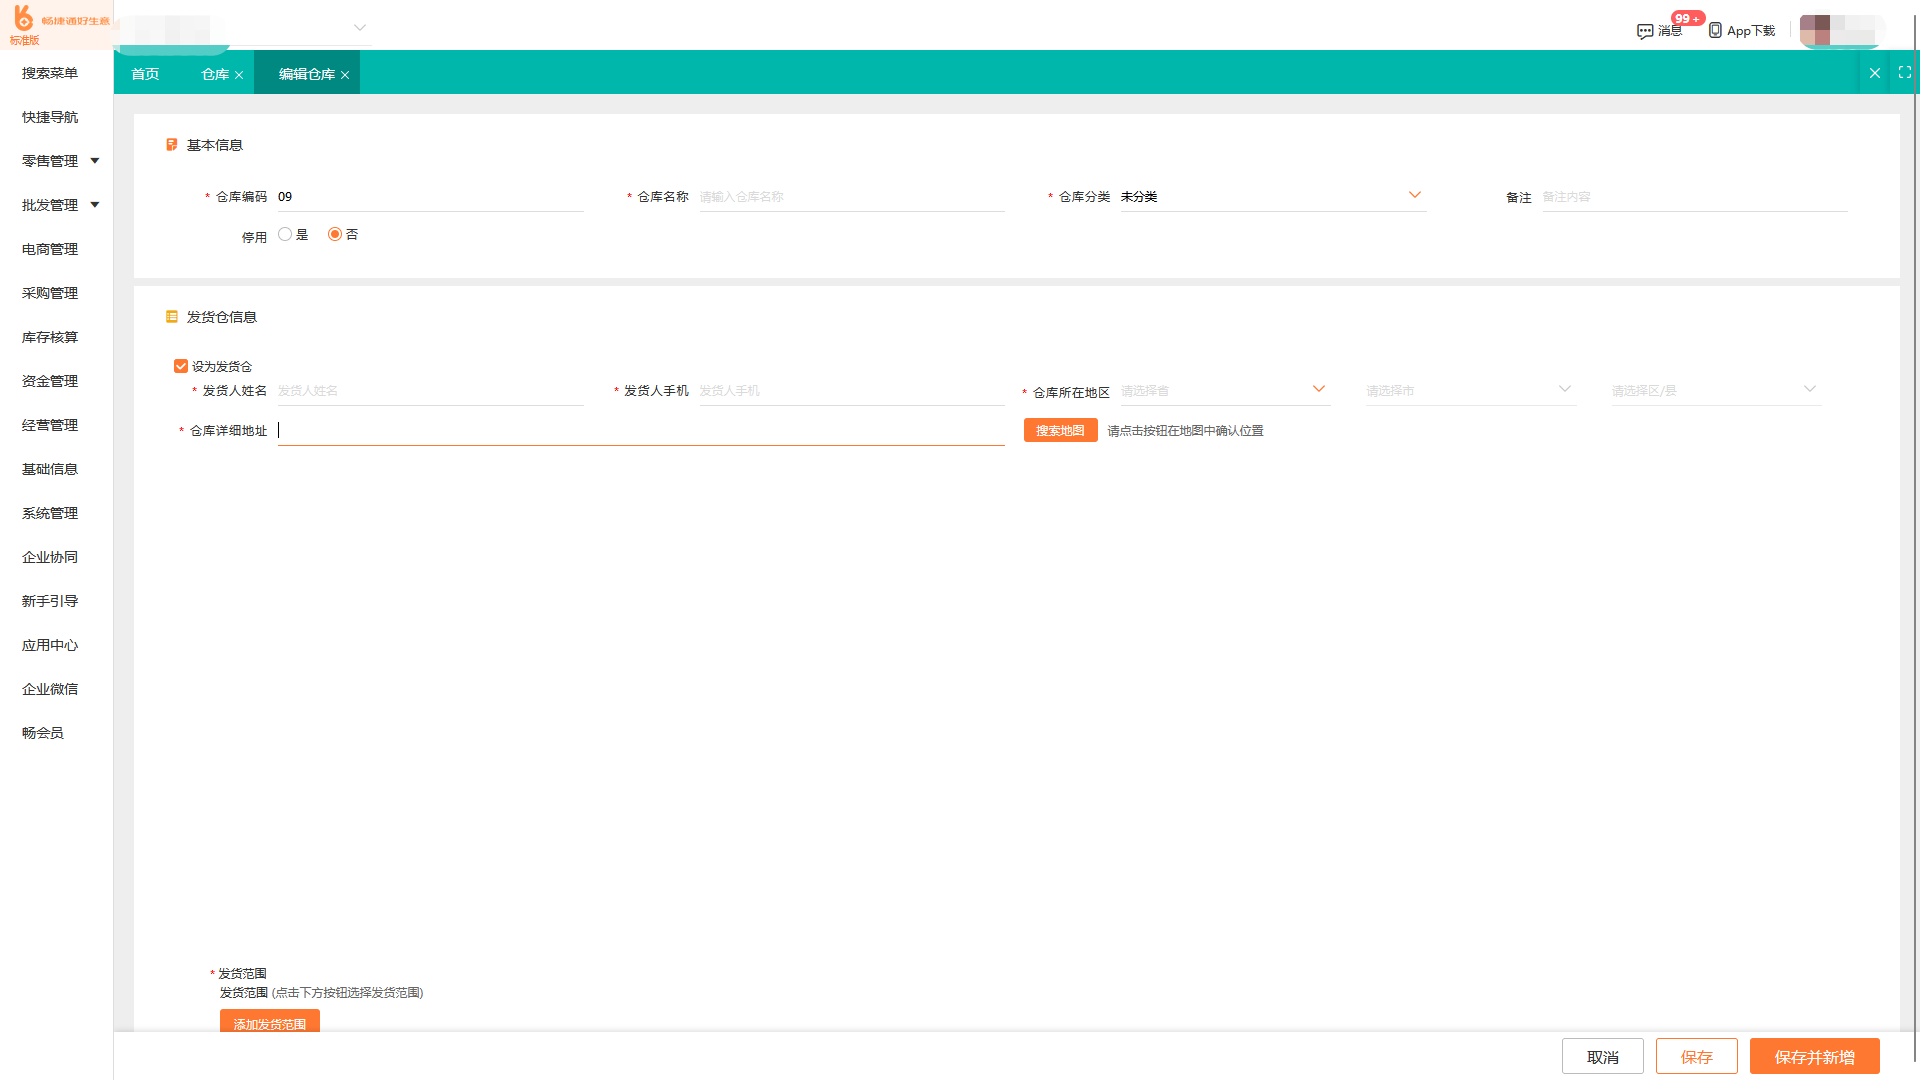Click the 企业微信 sidebar icon
This screenshot has height=1080, width=1920.
click(x=50, y=688)
